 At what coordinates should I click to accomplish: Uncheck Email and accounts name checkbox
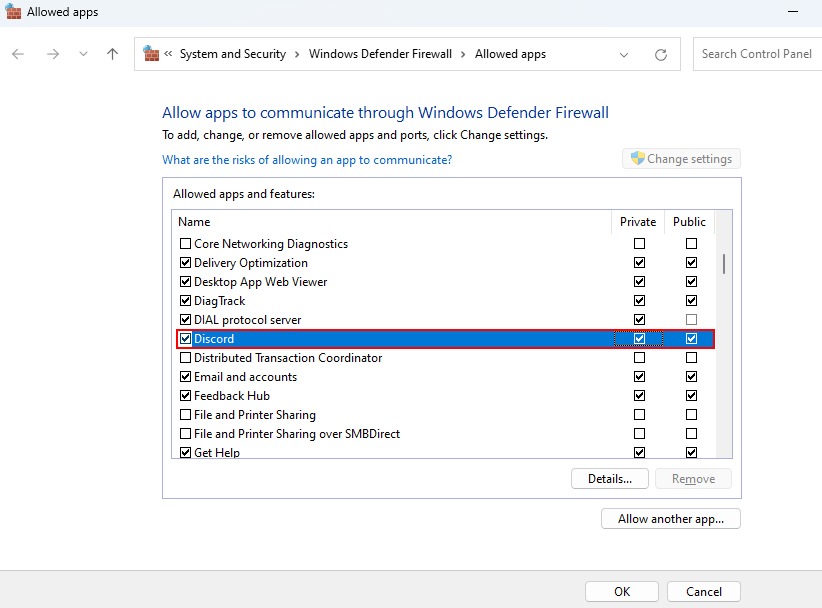pos(185,377)
